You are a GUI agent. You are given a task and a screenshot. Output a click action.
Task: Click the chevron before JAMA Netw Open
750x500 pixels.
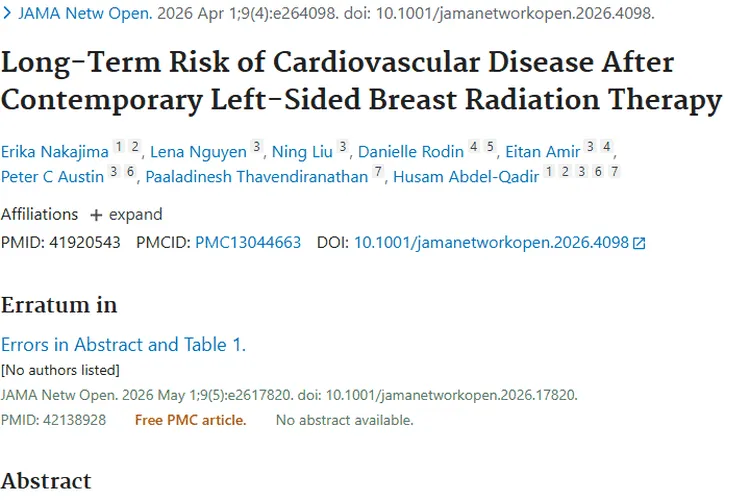pyautogui.click(x=7, y=13)
